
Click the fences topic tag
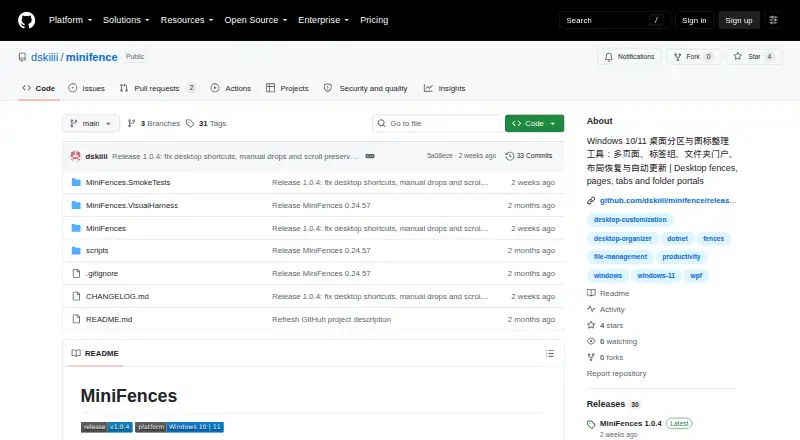(713, 238)
